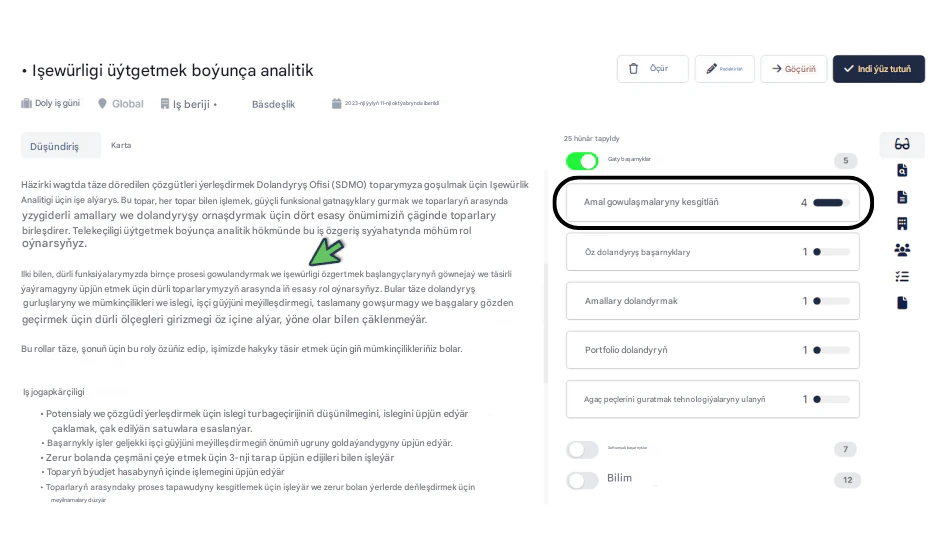The image size is (944, 546).
Task: Click the location pin icon beside Global
Action: coord(102,104)
